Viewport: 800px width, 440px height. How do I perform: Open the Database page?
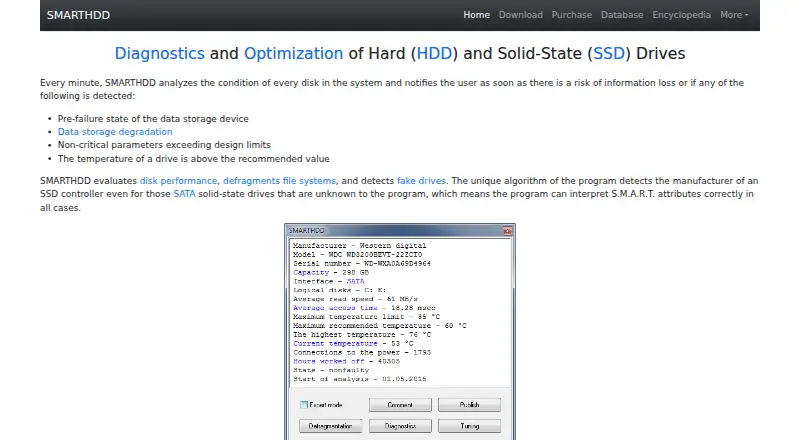click(621, 15)
